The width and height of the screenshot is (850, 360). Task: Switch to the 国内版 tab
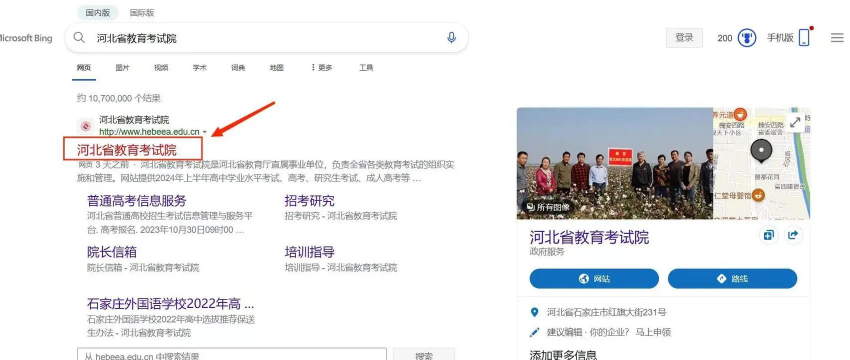(98, 12)
